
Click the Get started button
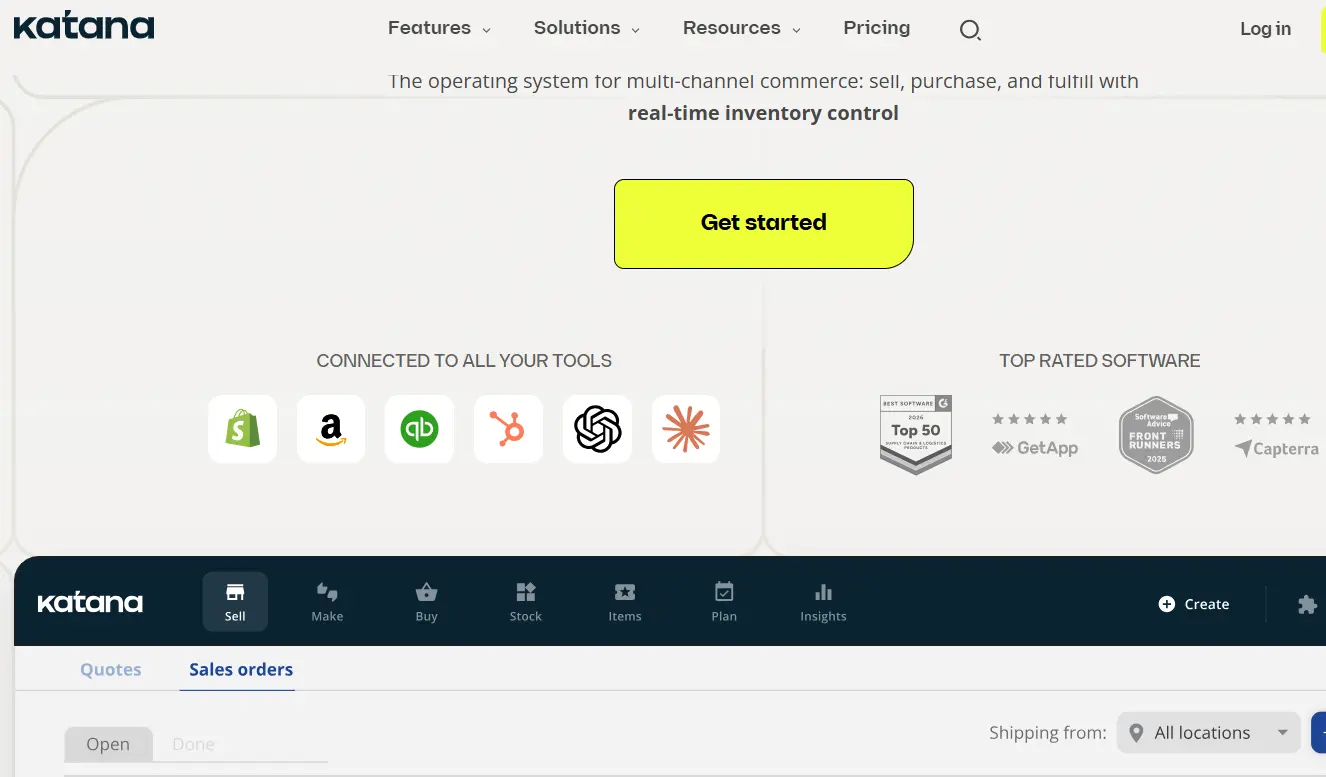point(764,223)
